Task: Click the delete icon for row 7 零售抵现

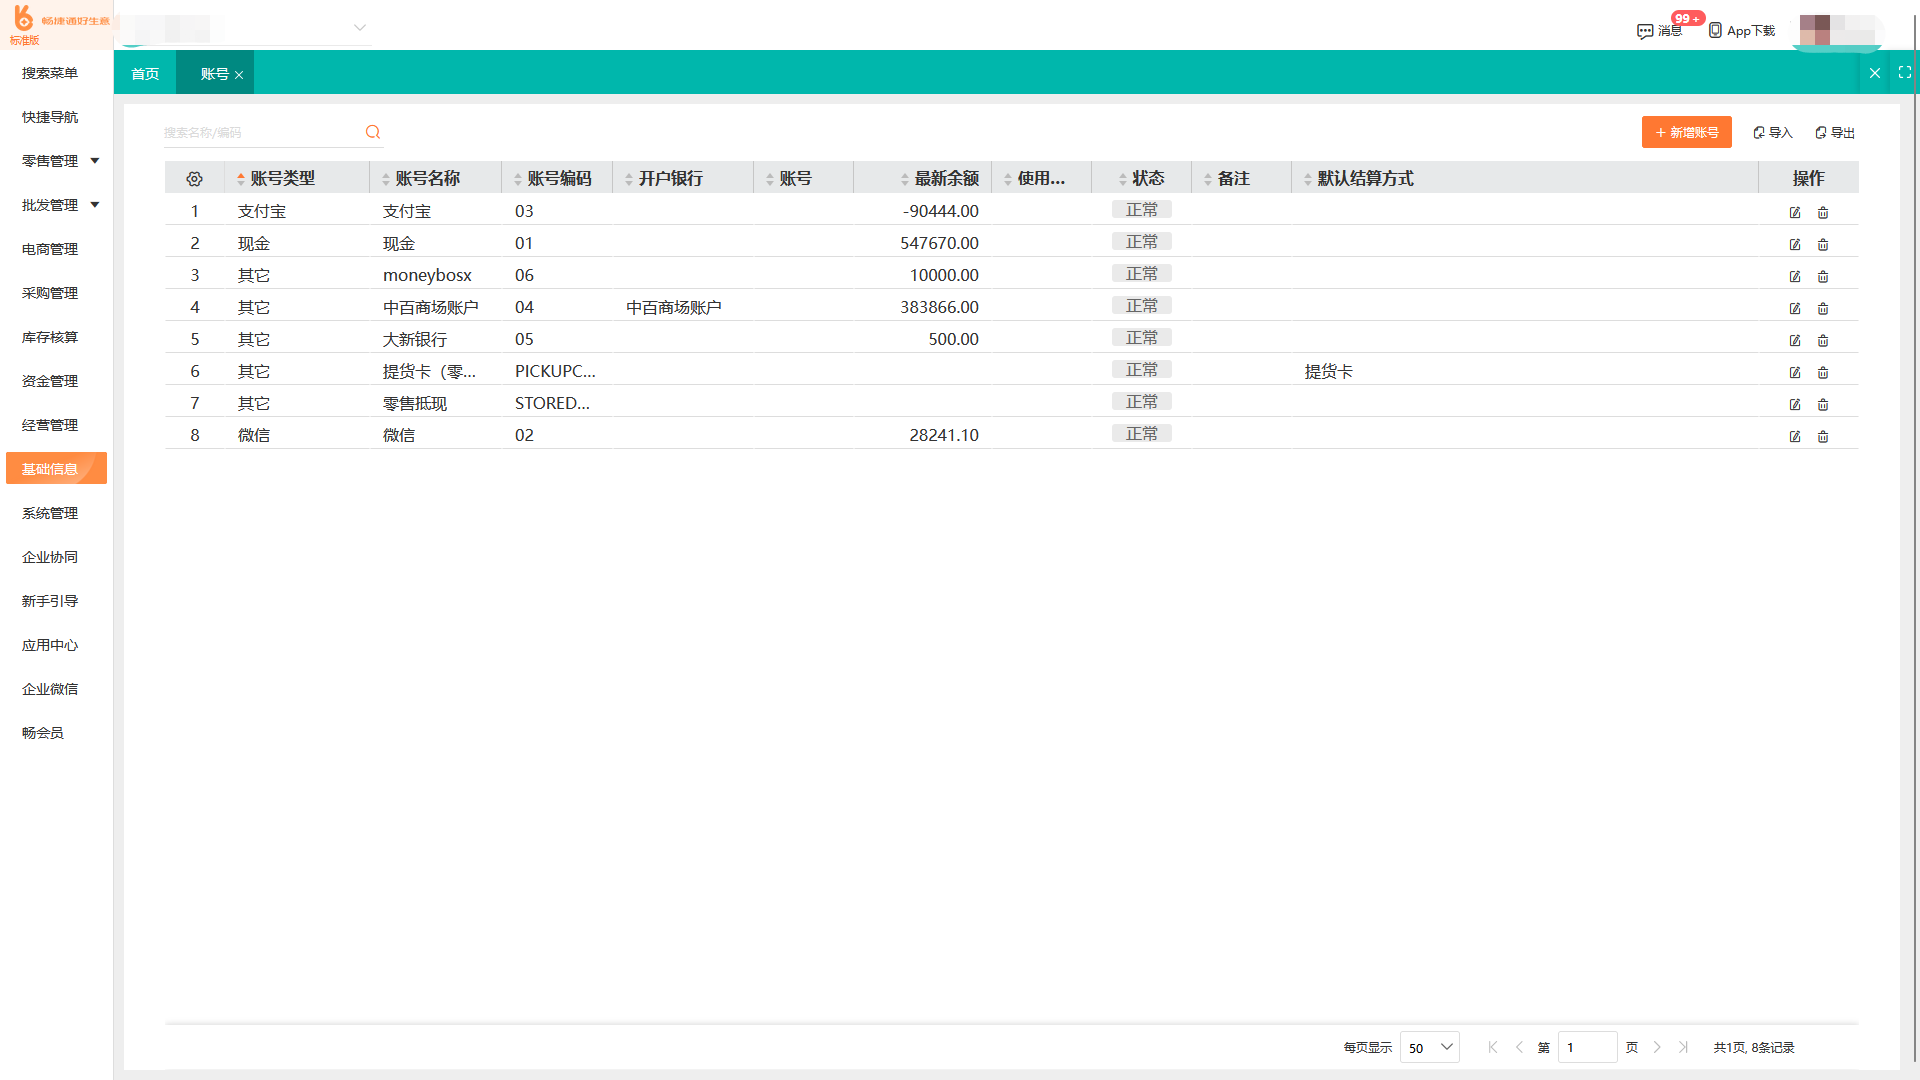Action: click(1822, 402)
